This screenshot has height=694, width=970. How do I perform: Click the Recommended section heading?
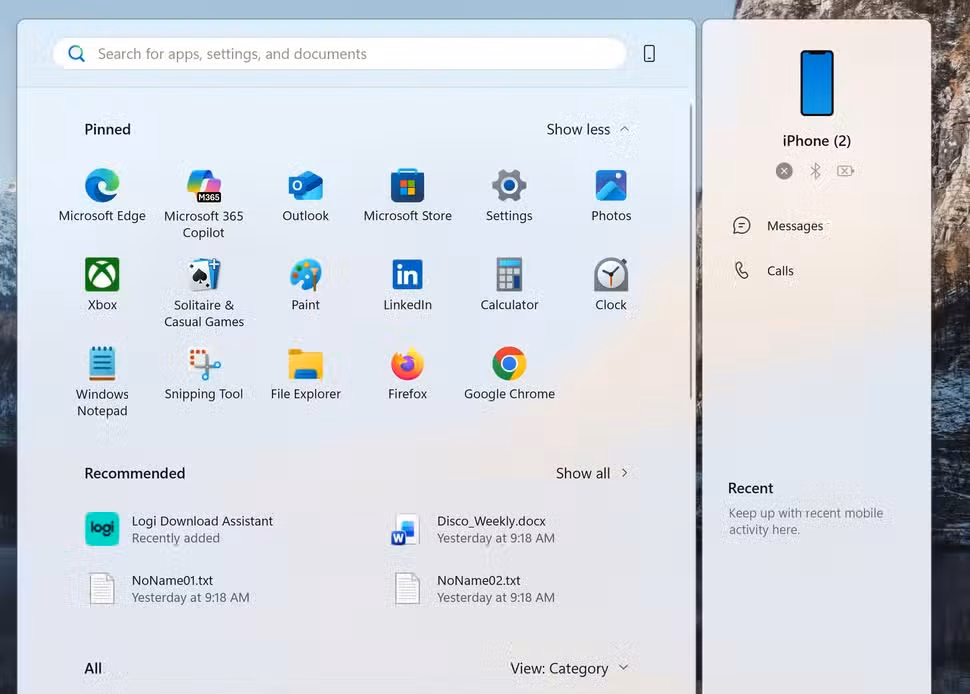135,473
